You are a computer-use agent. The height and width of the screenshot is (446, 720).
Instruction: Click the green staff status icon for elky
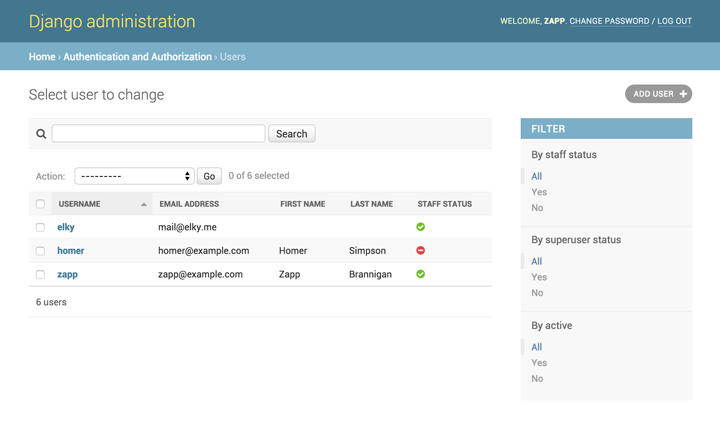(x=420, y=227)
